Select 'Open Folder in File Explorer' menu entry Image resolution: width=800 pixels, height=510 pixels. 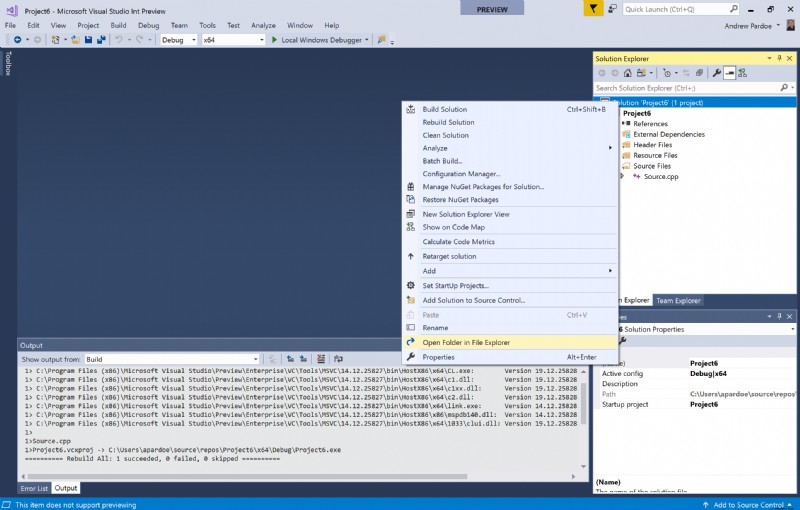[466, 342]
